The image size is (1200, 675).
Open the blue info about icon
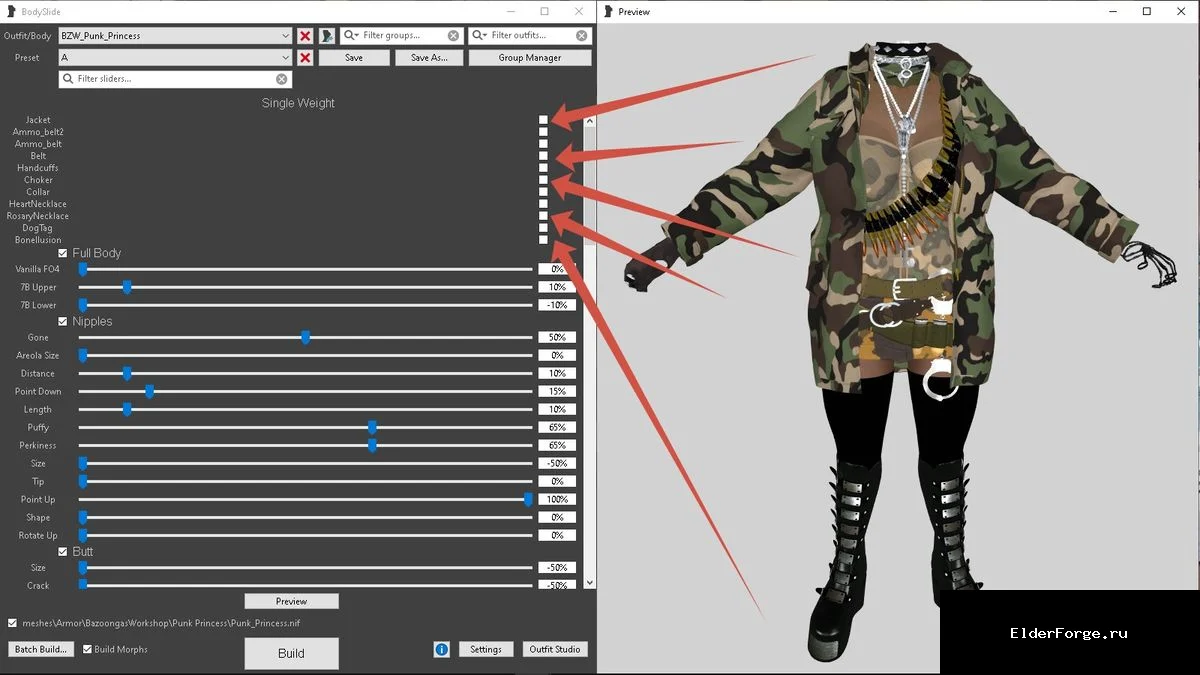(441, 650)
